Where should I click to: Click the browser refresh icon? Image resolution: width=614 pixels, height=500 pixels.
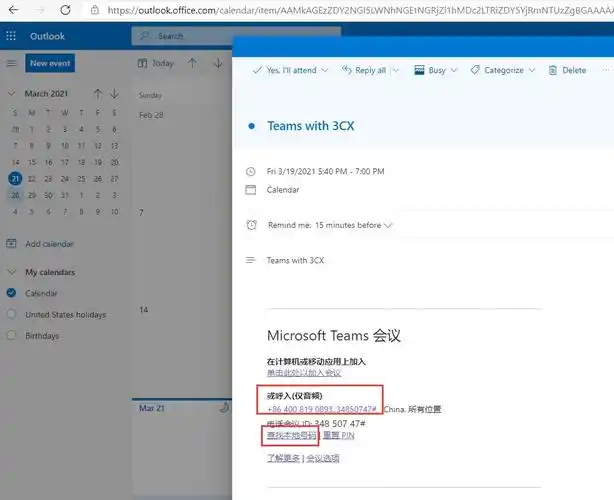coord(64,10)
